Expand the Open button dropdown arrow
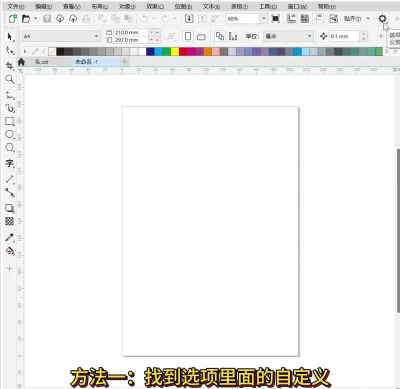Screen dimensions: 400x389 [36, 19]
